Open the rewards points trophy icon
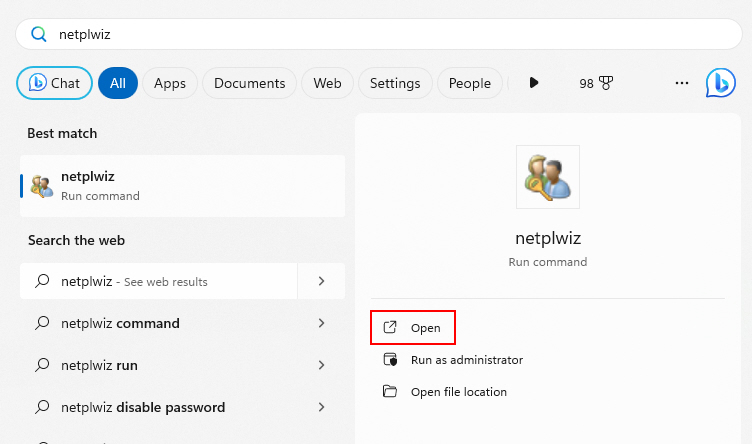 tap(606, 83)
